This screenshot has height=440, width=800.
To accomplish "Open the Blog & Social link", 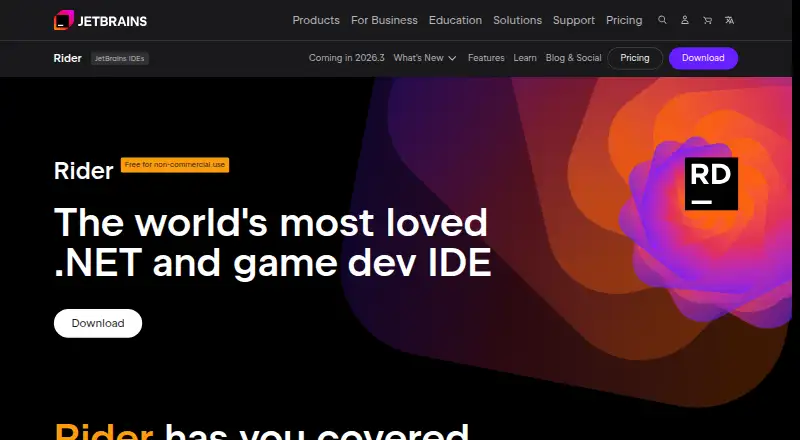I will pos(573,58).
